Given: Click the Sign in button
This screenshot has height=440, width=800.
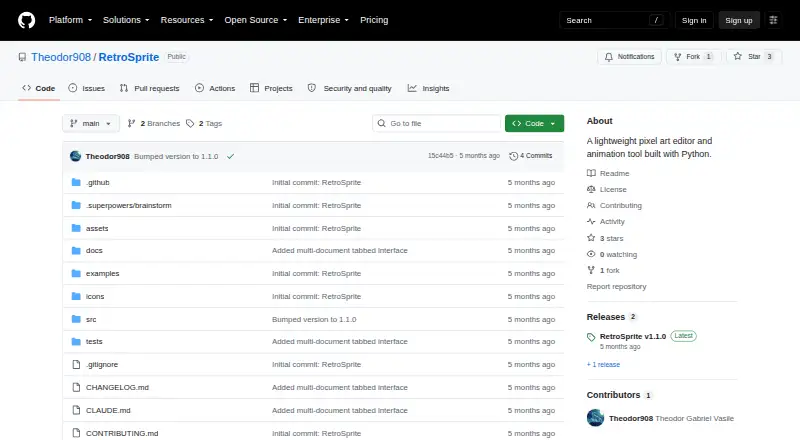Looking at the screenshot, I should 694,20.
